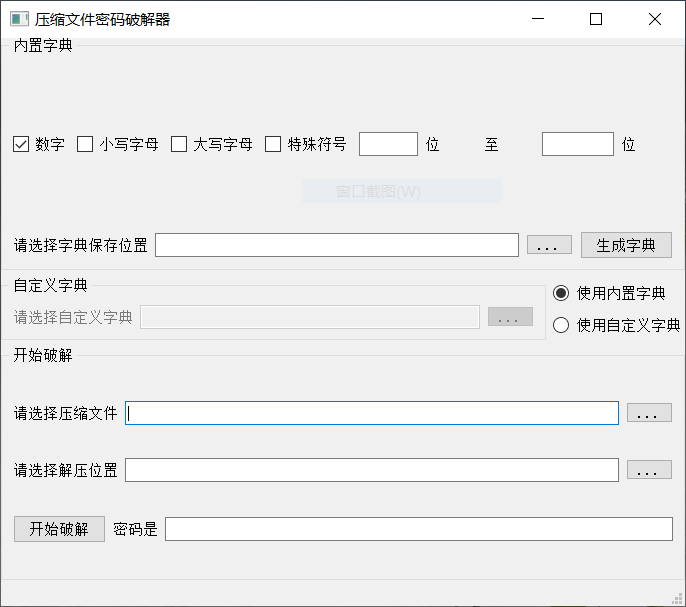Click the 请选择解压位置 input field
686x607 pixels.
tap(371, 470)
